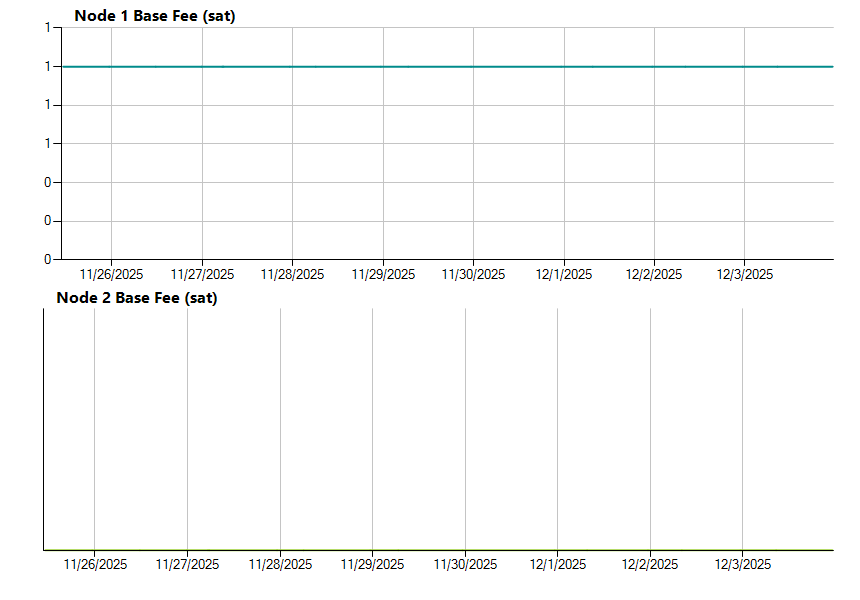The width and height of the screenshot is (860, 600).
Task: Select 11/27/2025 label on Node 1 chart axis
Action: 202,274
